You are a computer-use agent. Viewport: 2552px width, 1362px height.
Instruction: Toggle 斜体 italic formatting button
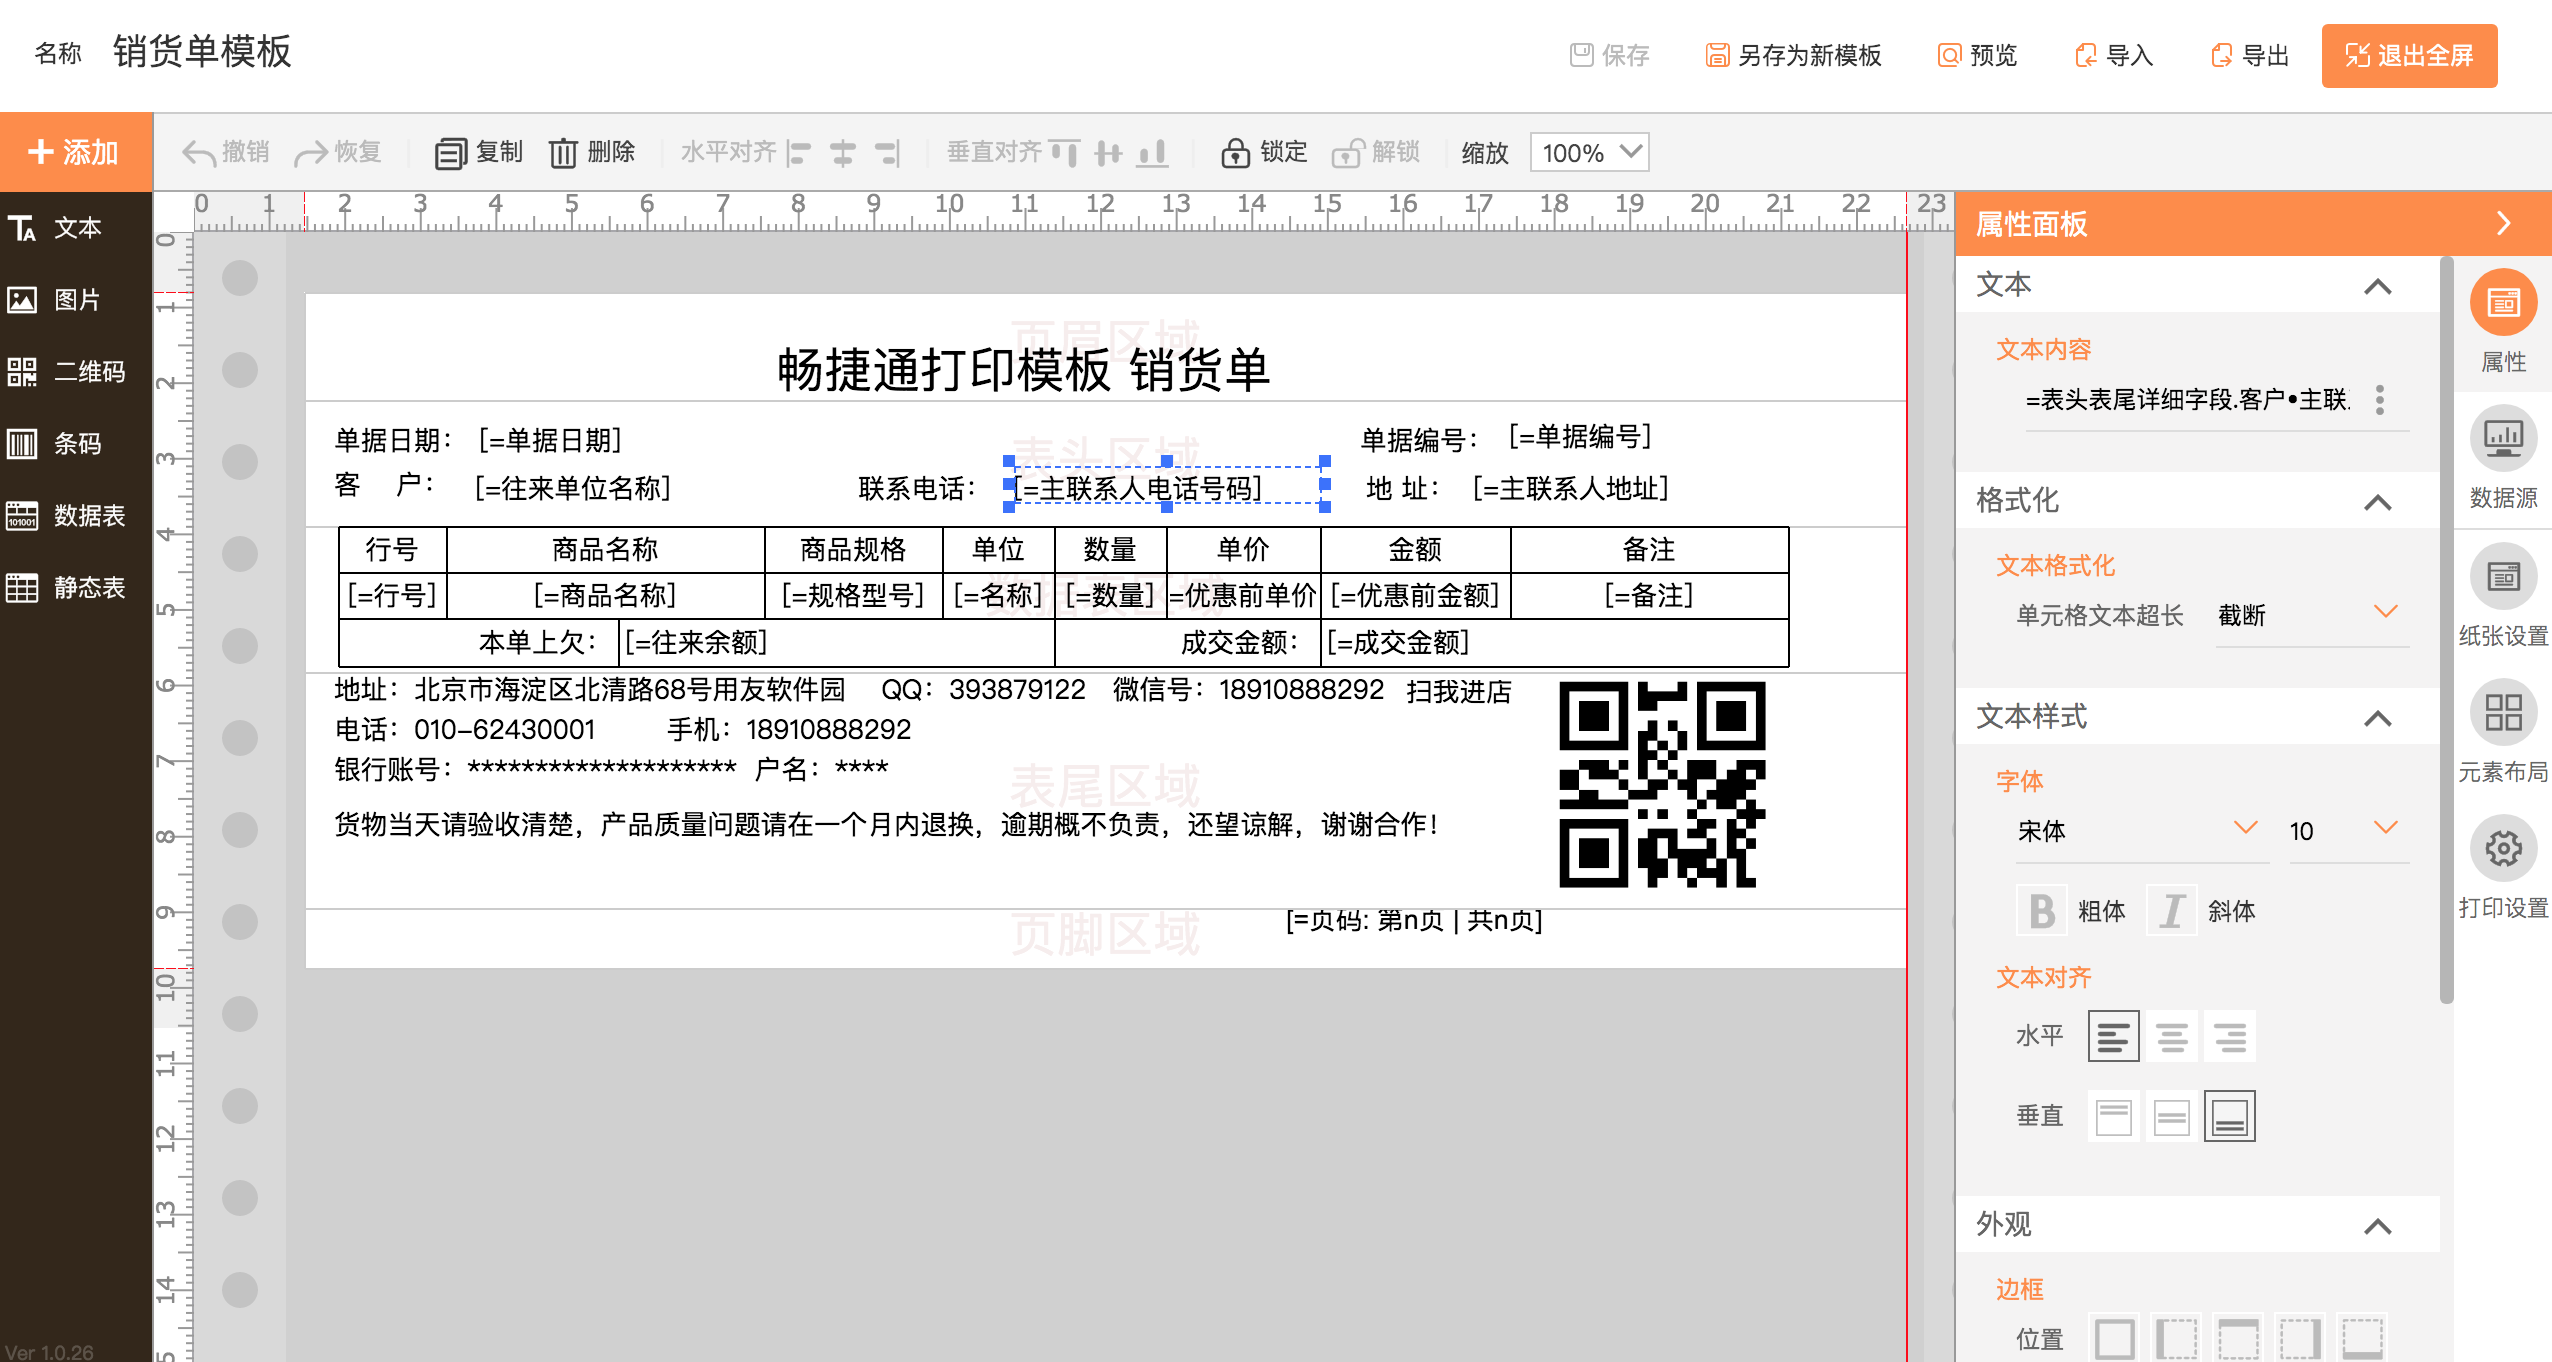point(2174,911)
